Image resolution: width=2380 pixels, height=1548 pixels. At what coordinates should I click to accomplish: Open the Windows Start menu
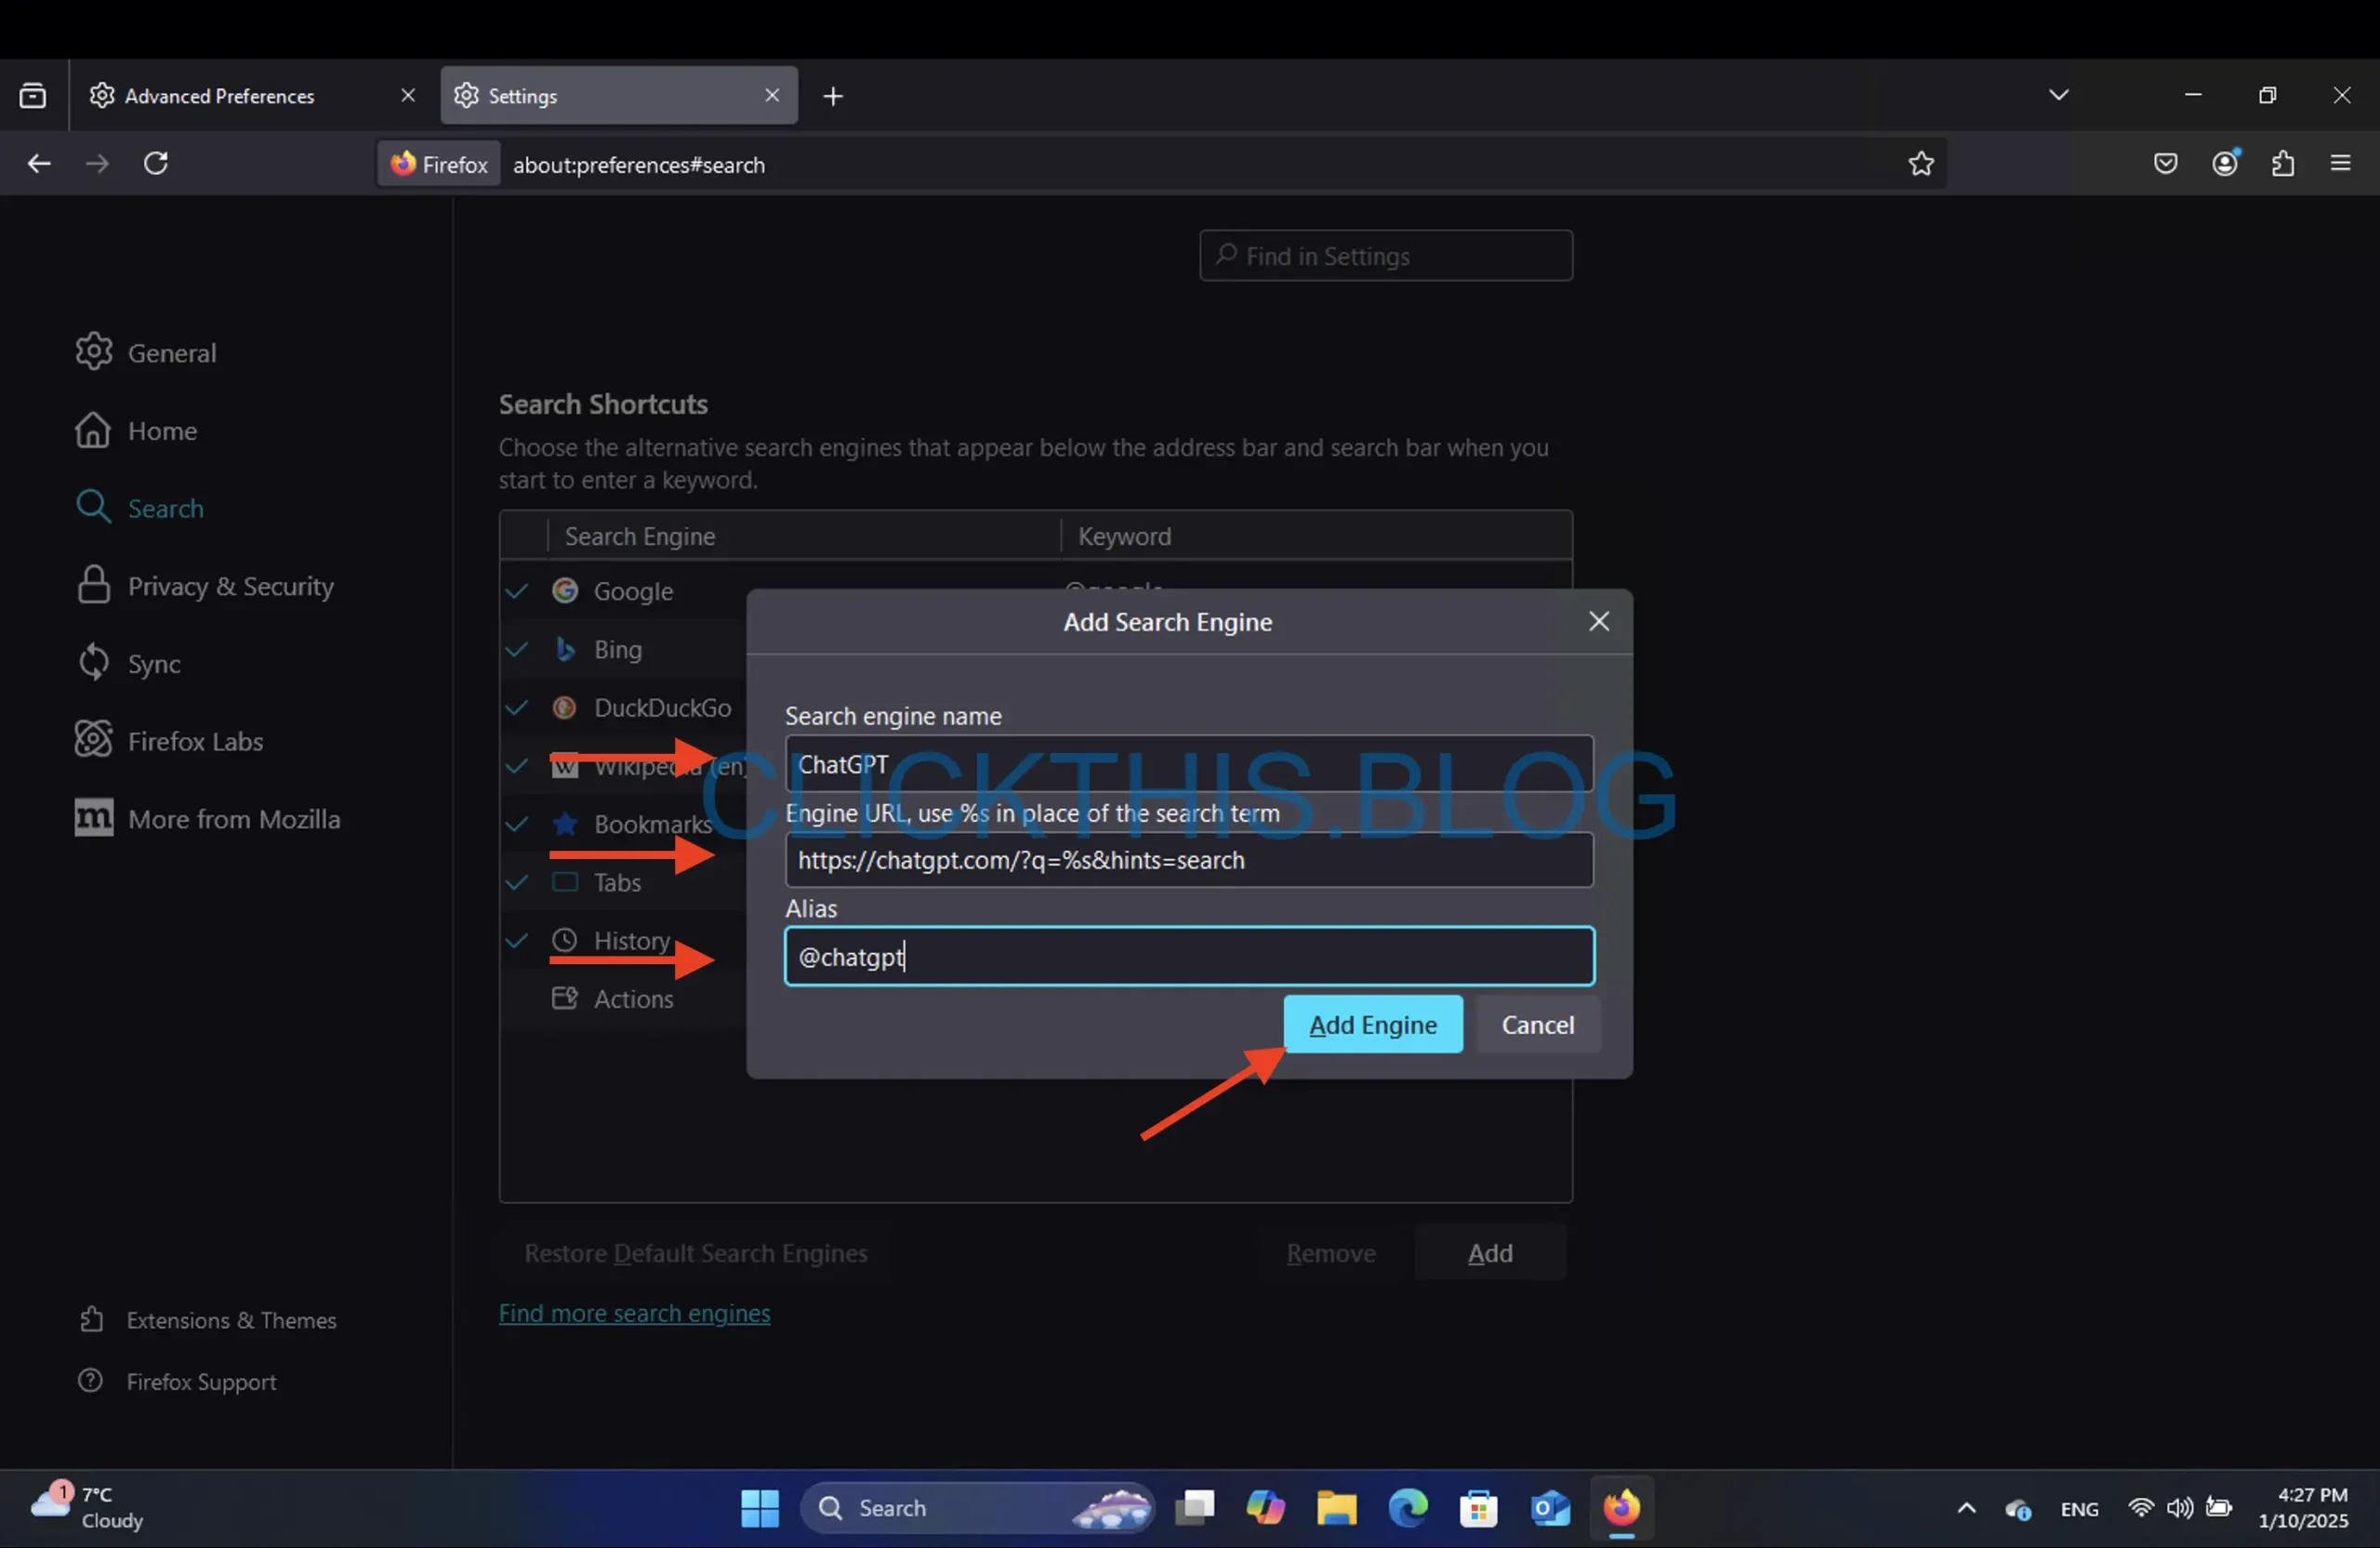[760, 1508]
